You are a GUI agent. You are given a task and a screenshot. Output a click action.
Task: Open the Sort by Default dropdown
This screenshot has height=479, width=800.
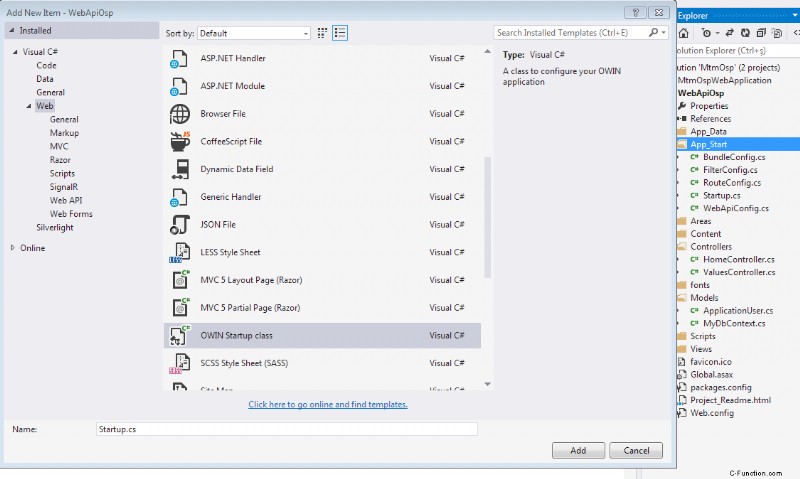pos(253,33)
